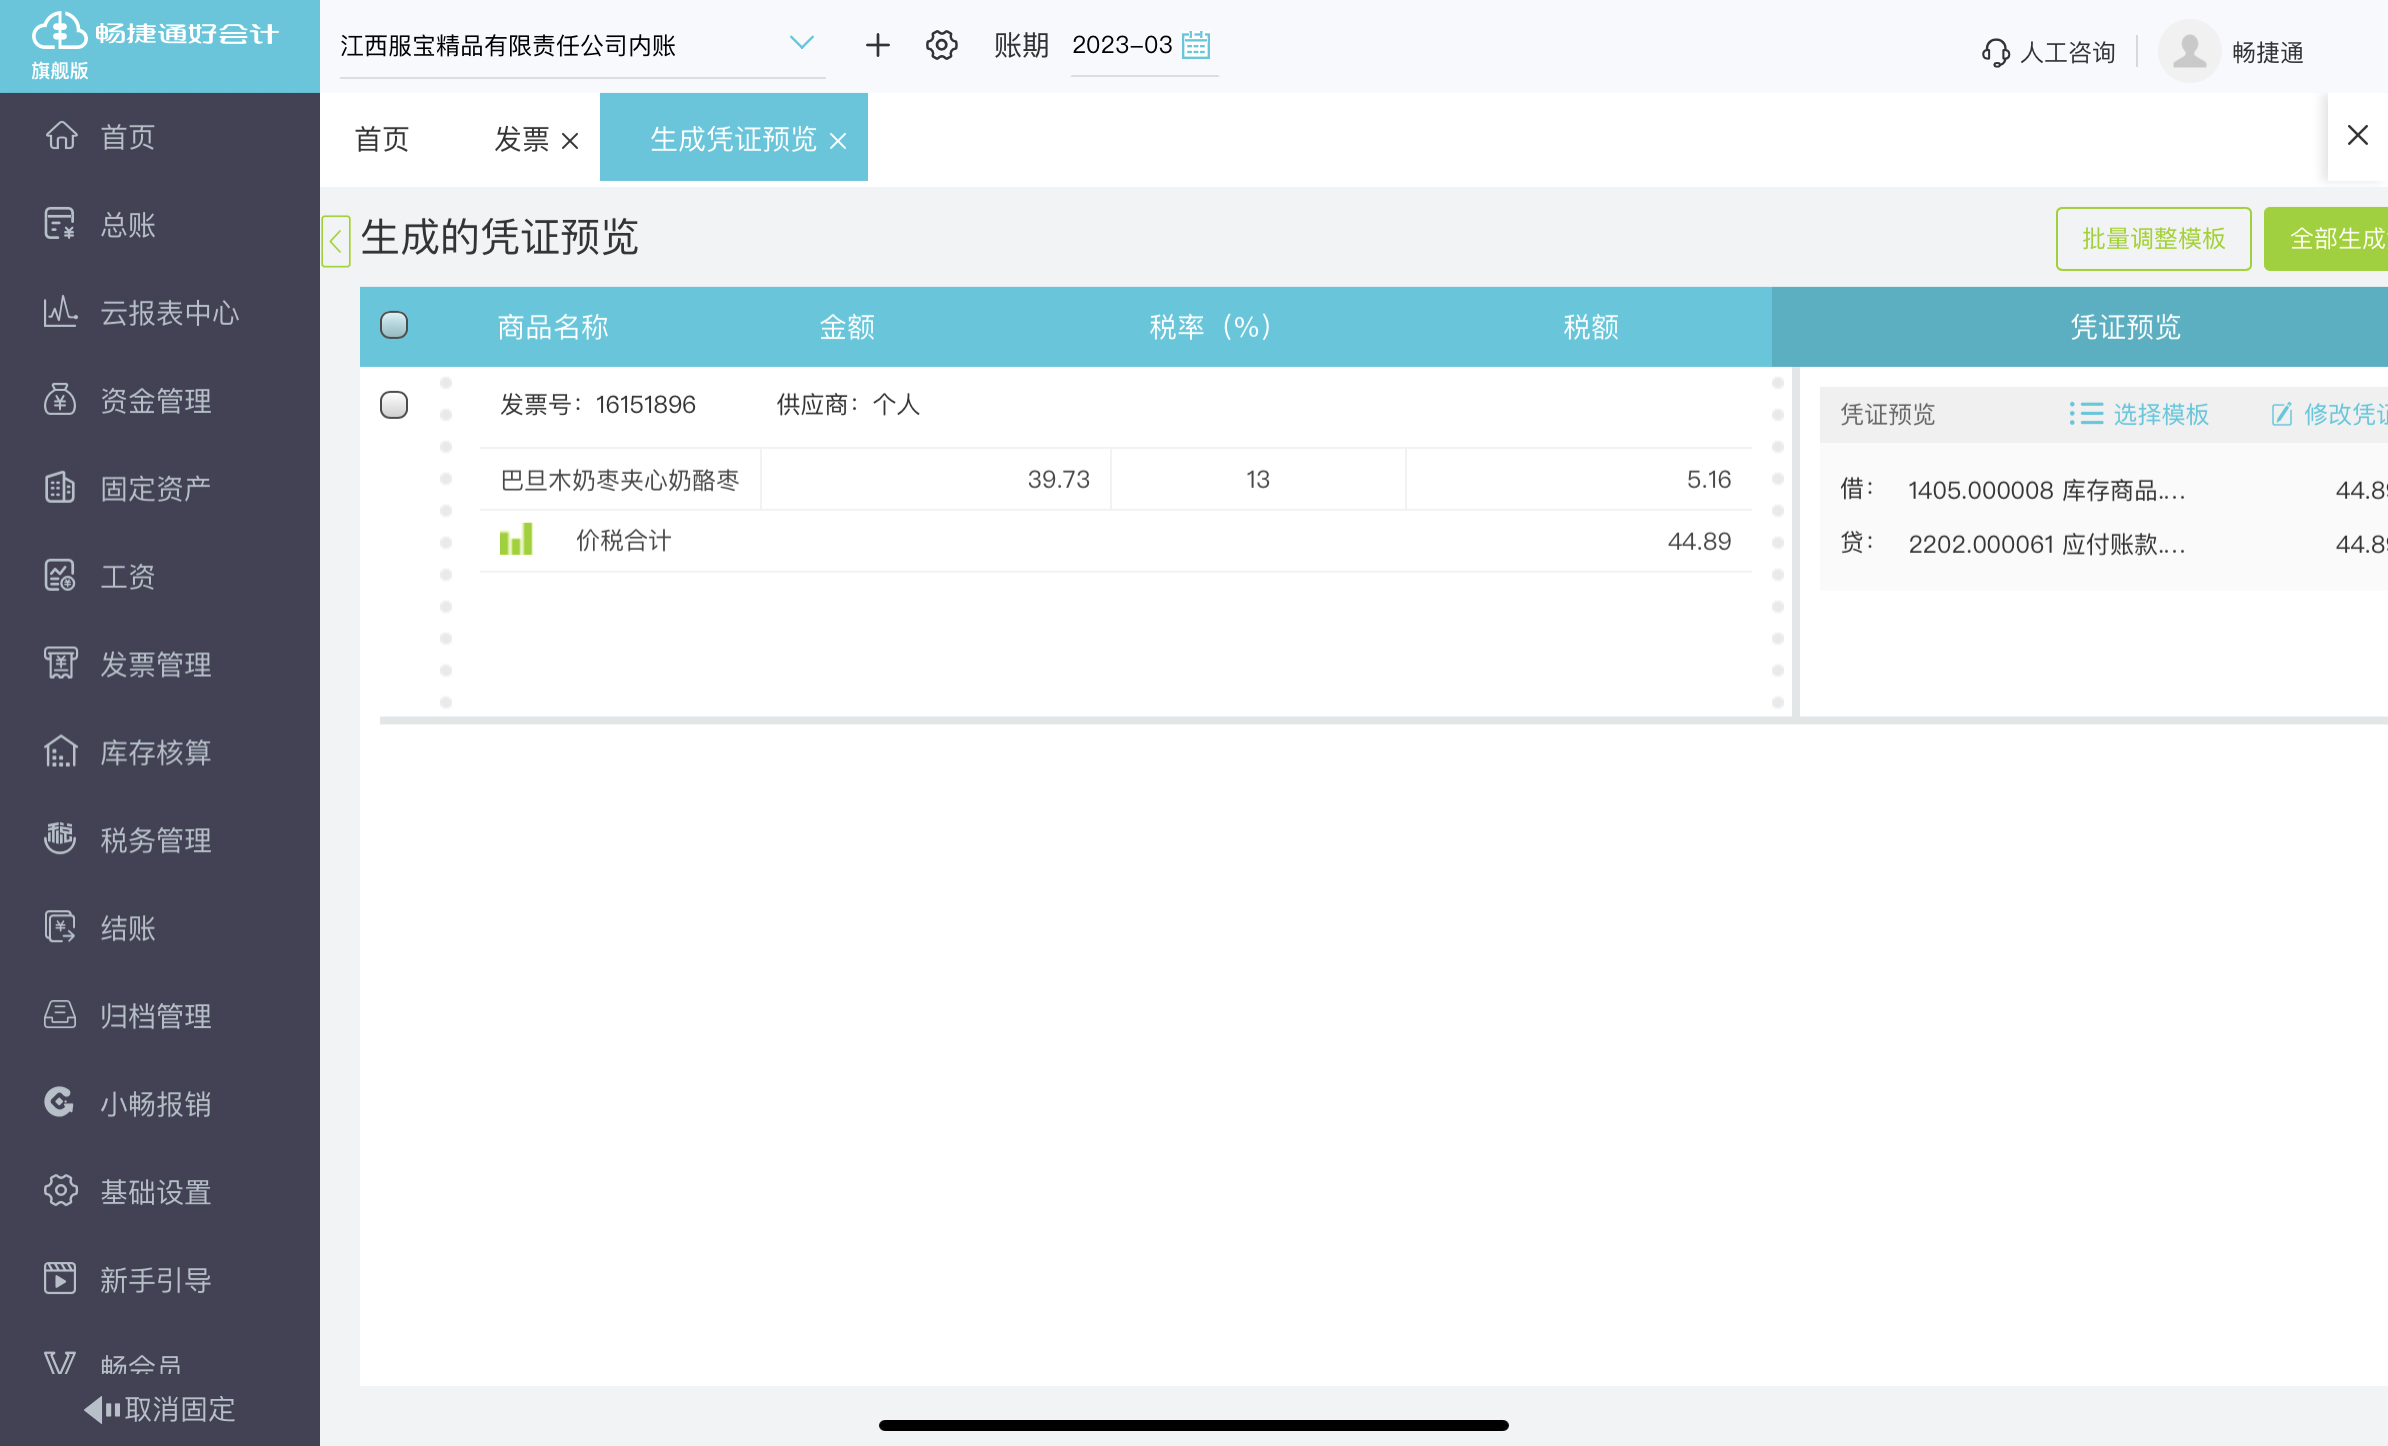Toggle top-left select all checkbox

394,326
